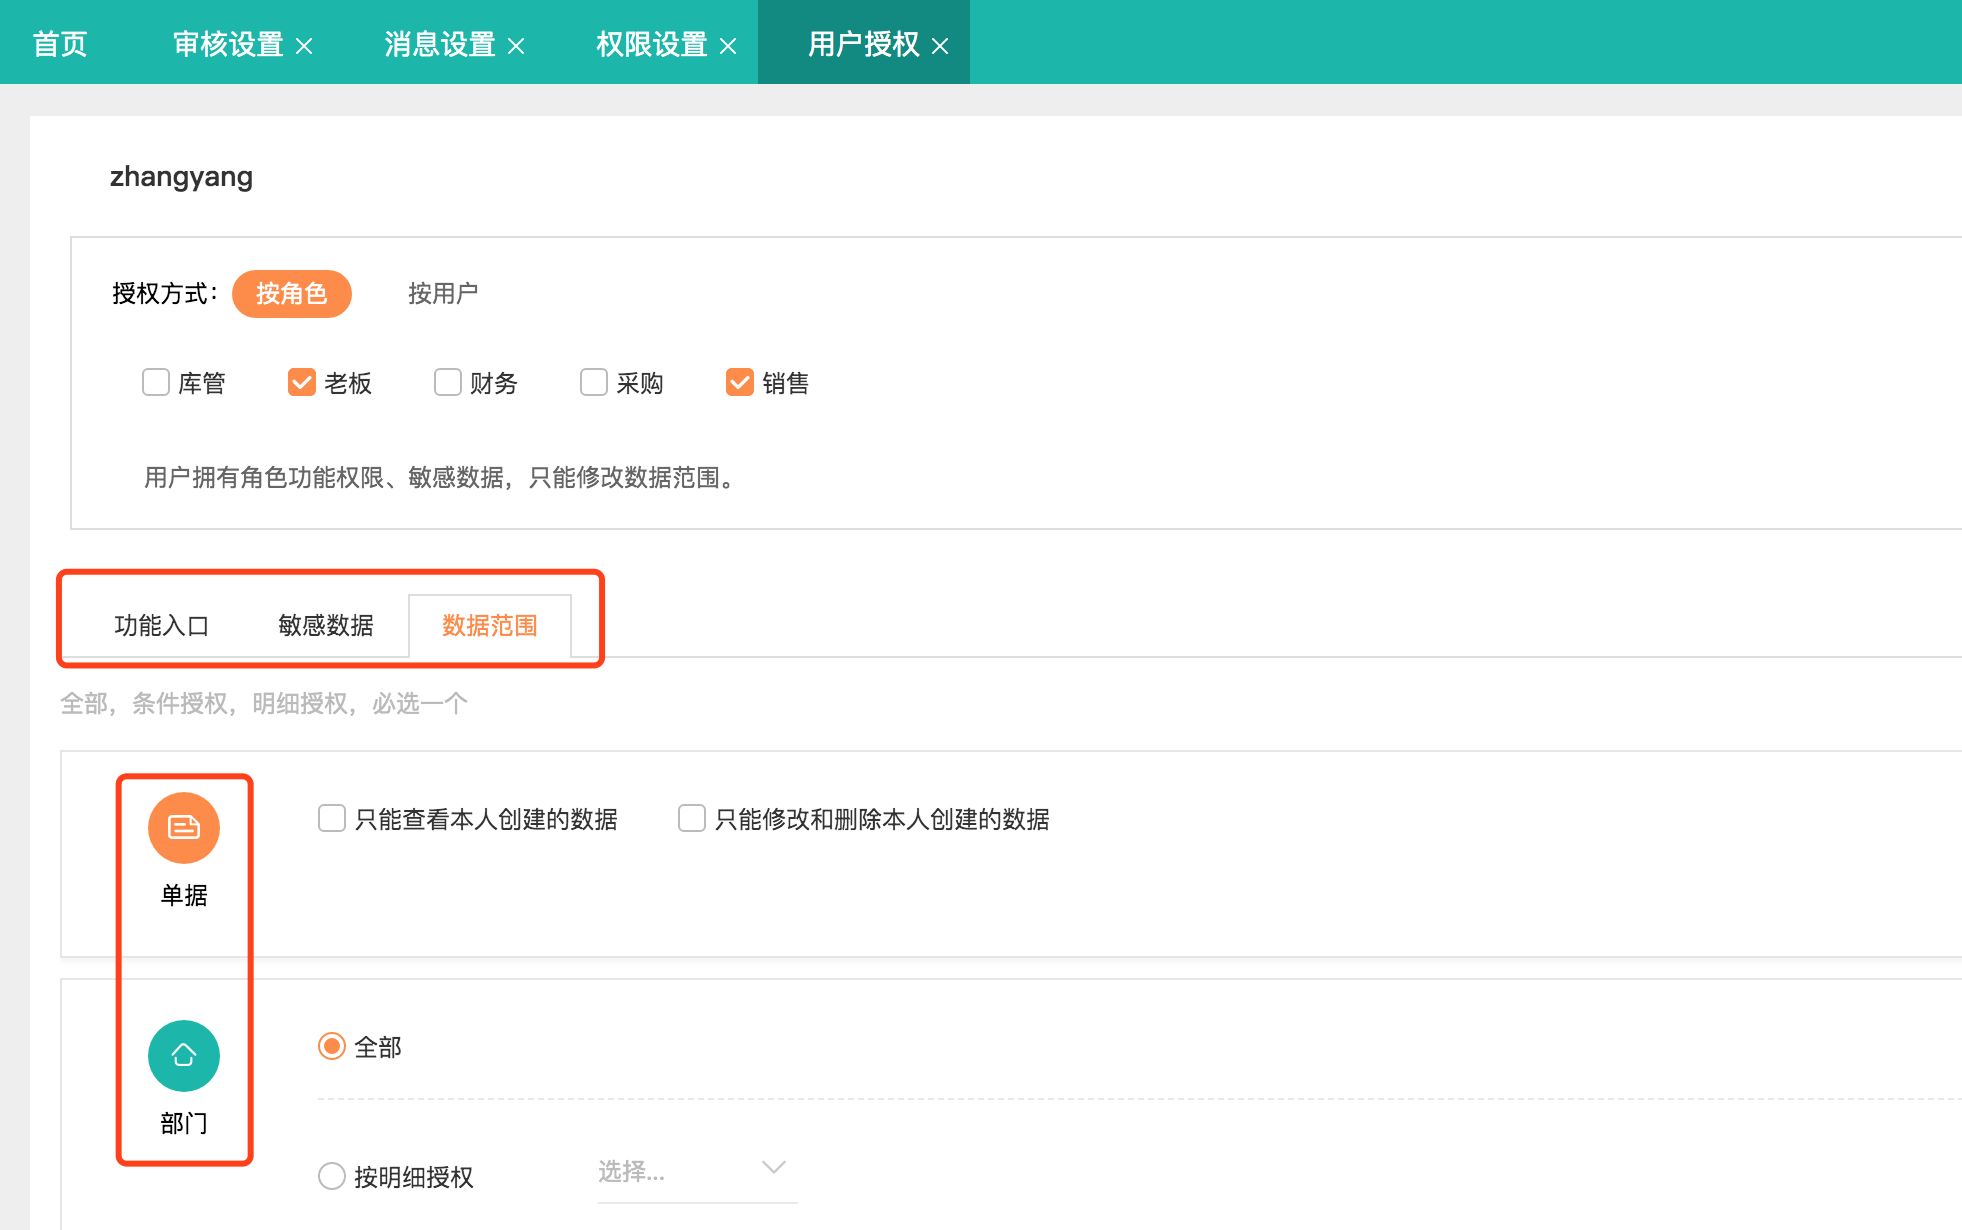Check 只能查看本人创建的数据 option

point(329,816)
